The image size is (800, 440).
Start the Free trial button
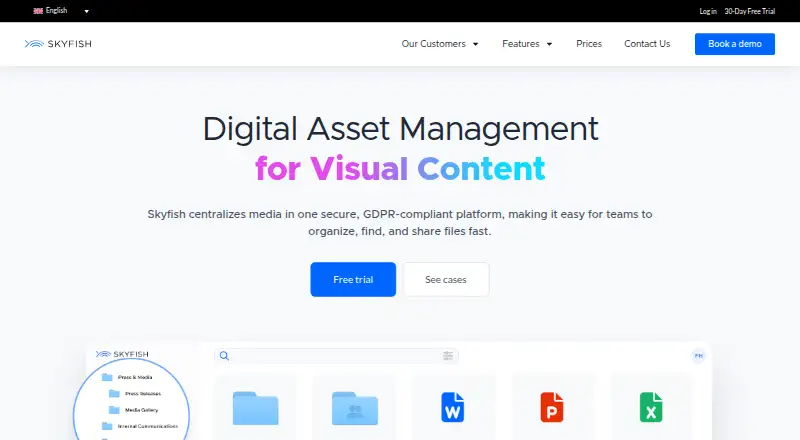[353, 279]
